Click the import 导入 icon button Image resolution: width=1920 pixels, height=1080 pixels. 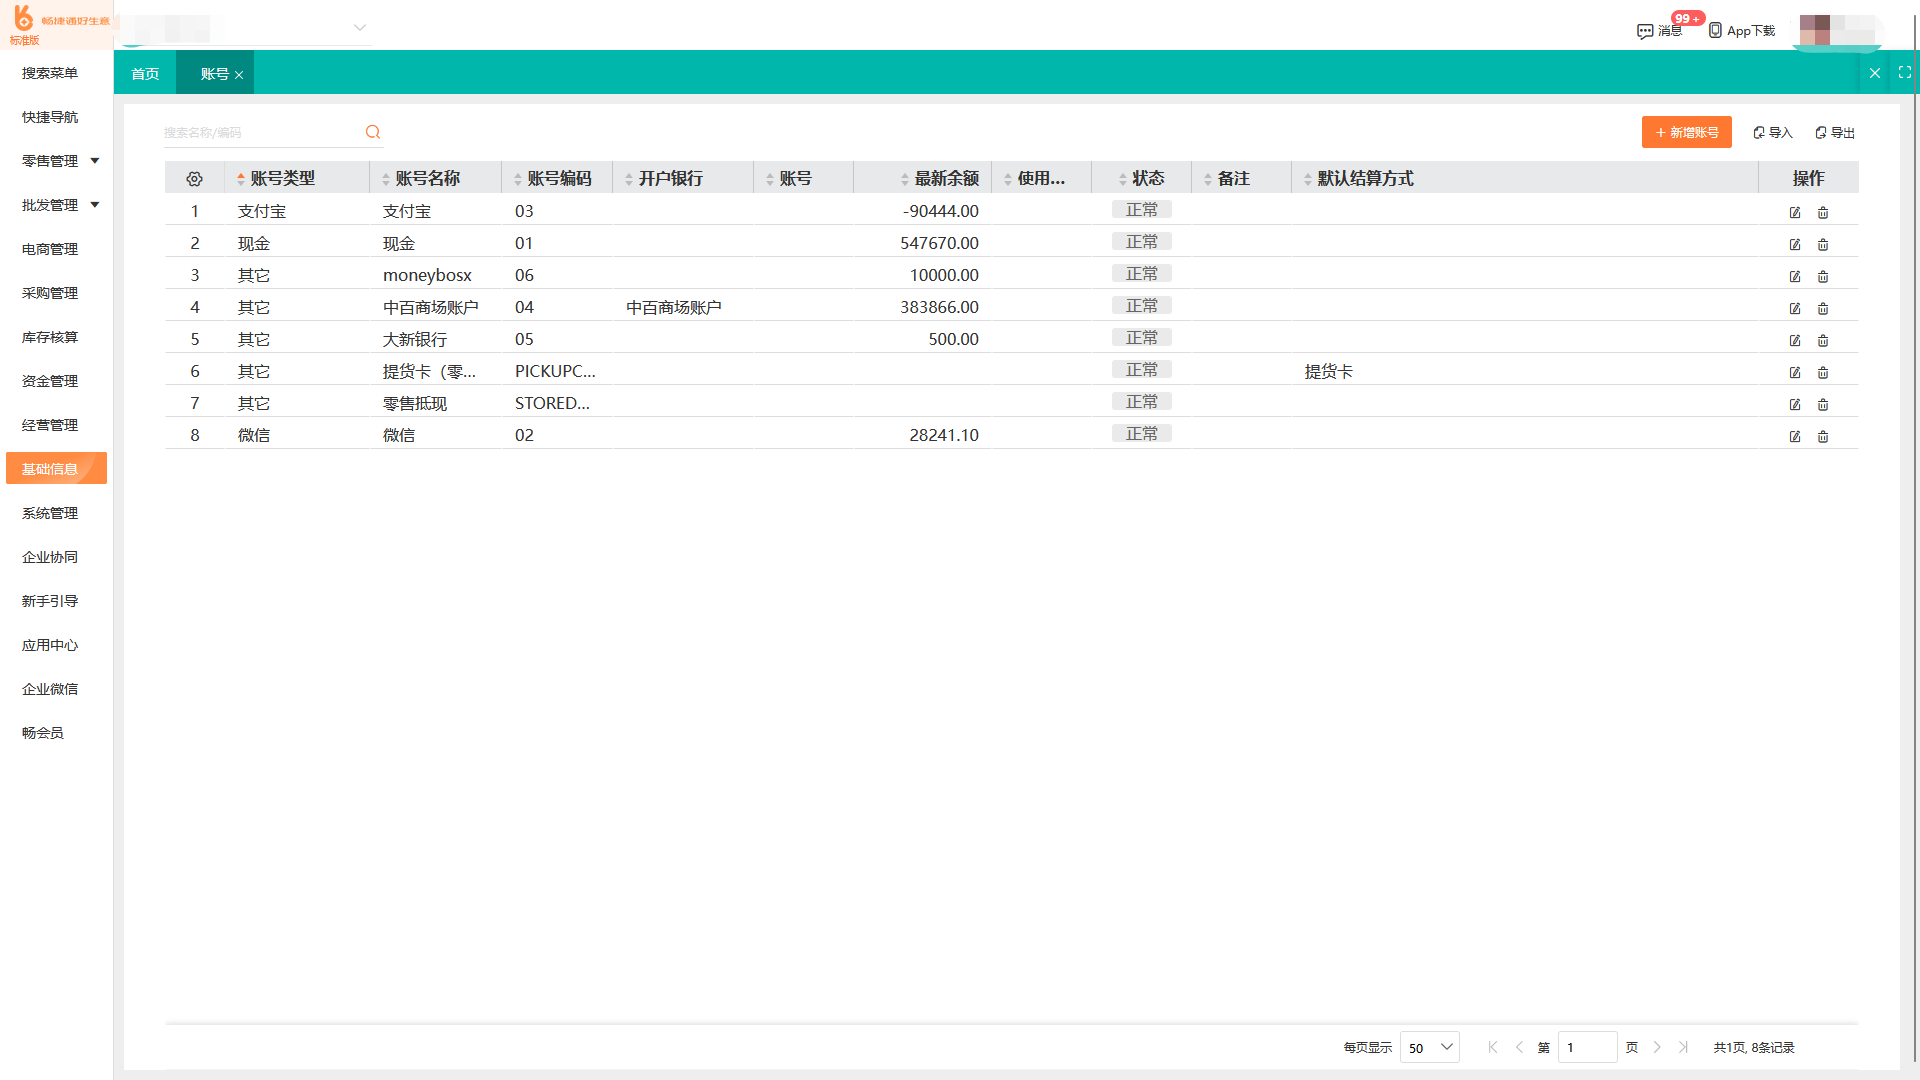coord(1775,132)
